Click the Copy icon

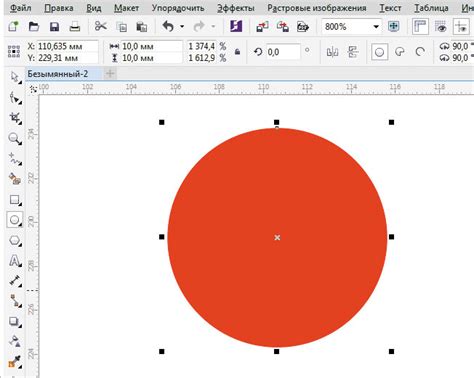122,27
